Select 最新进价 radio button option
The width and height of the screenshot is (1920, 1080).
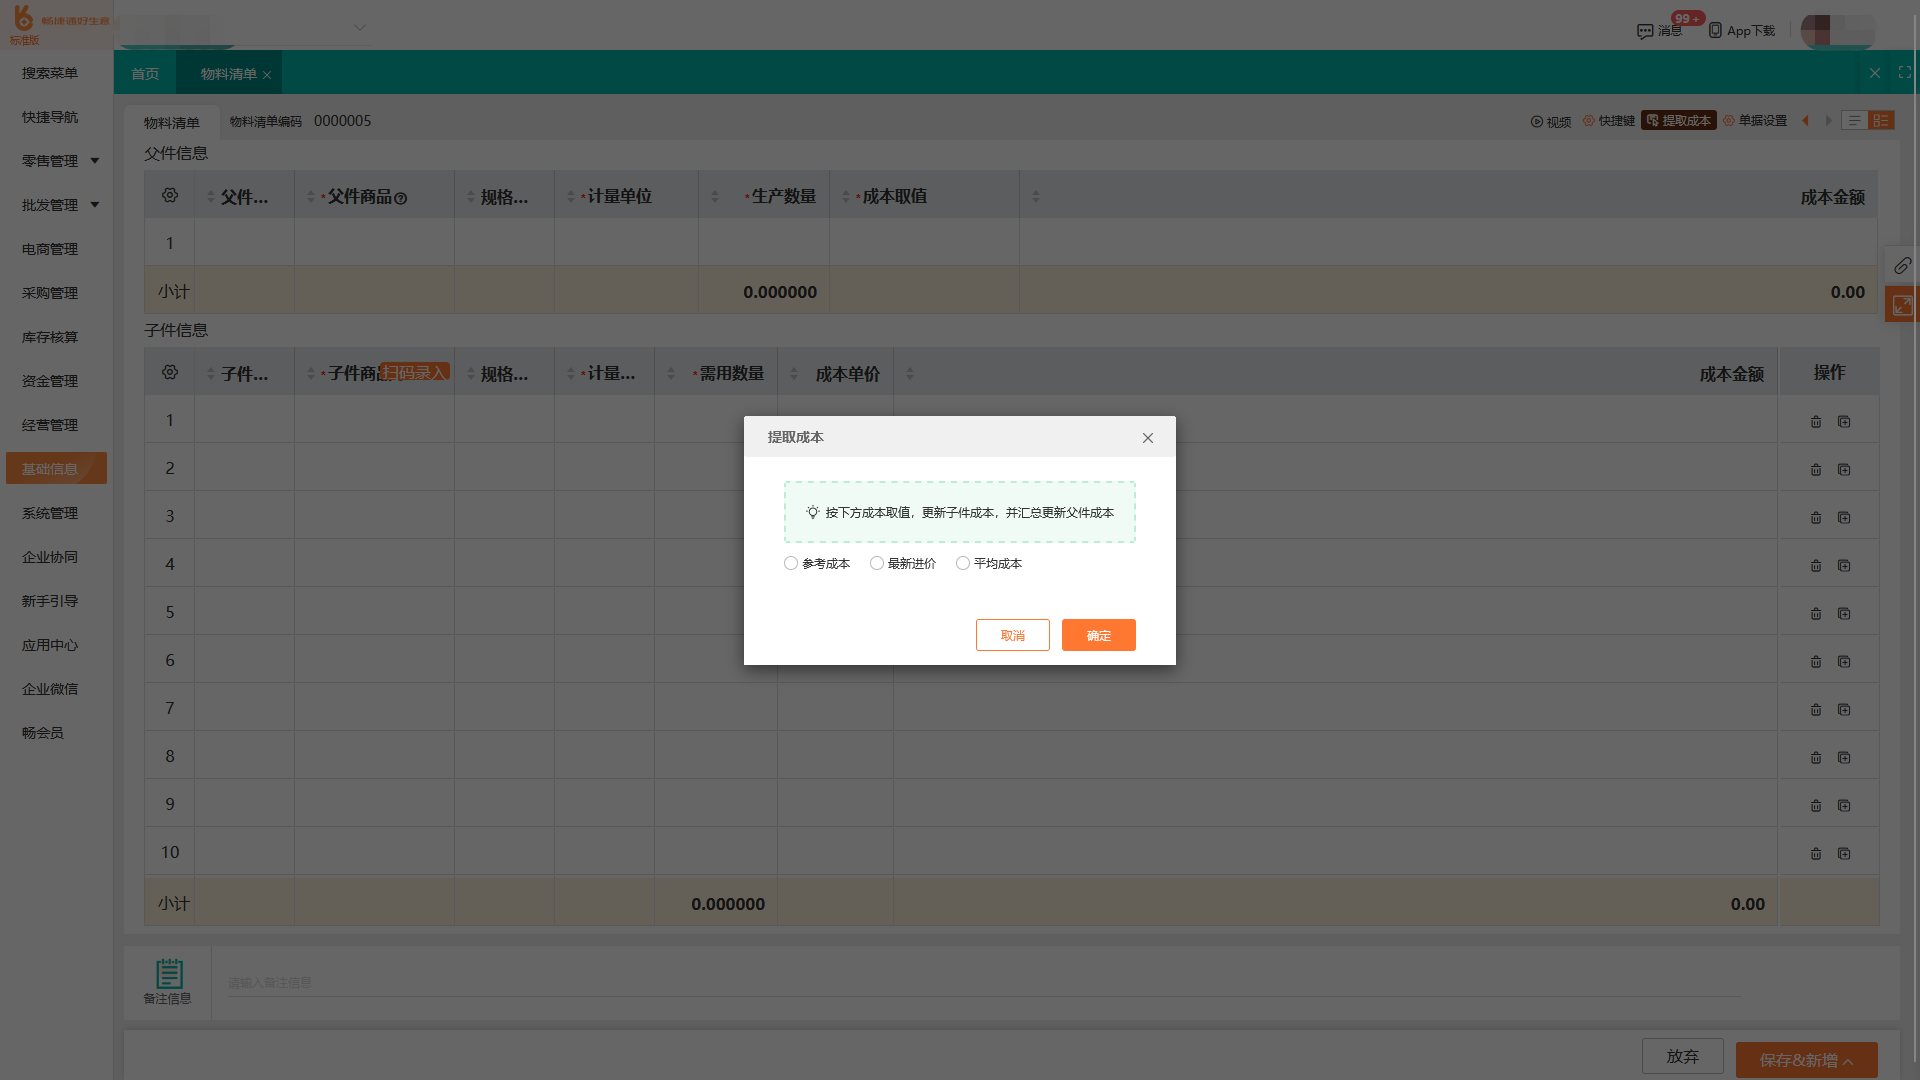[x=877, y=563]
